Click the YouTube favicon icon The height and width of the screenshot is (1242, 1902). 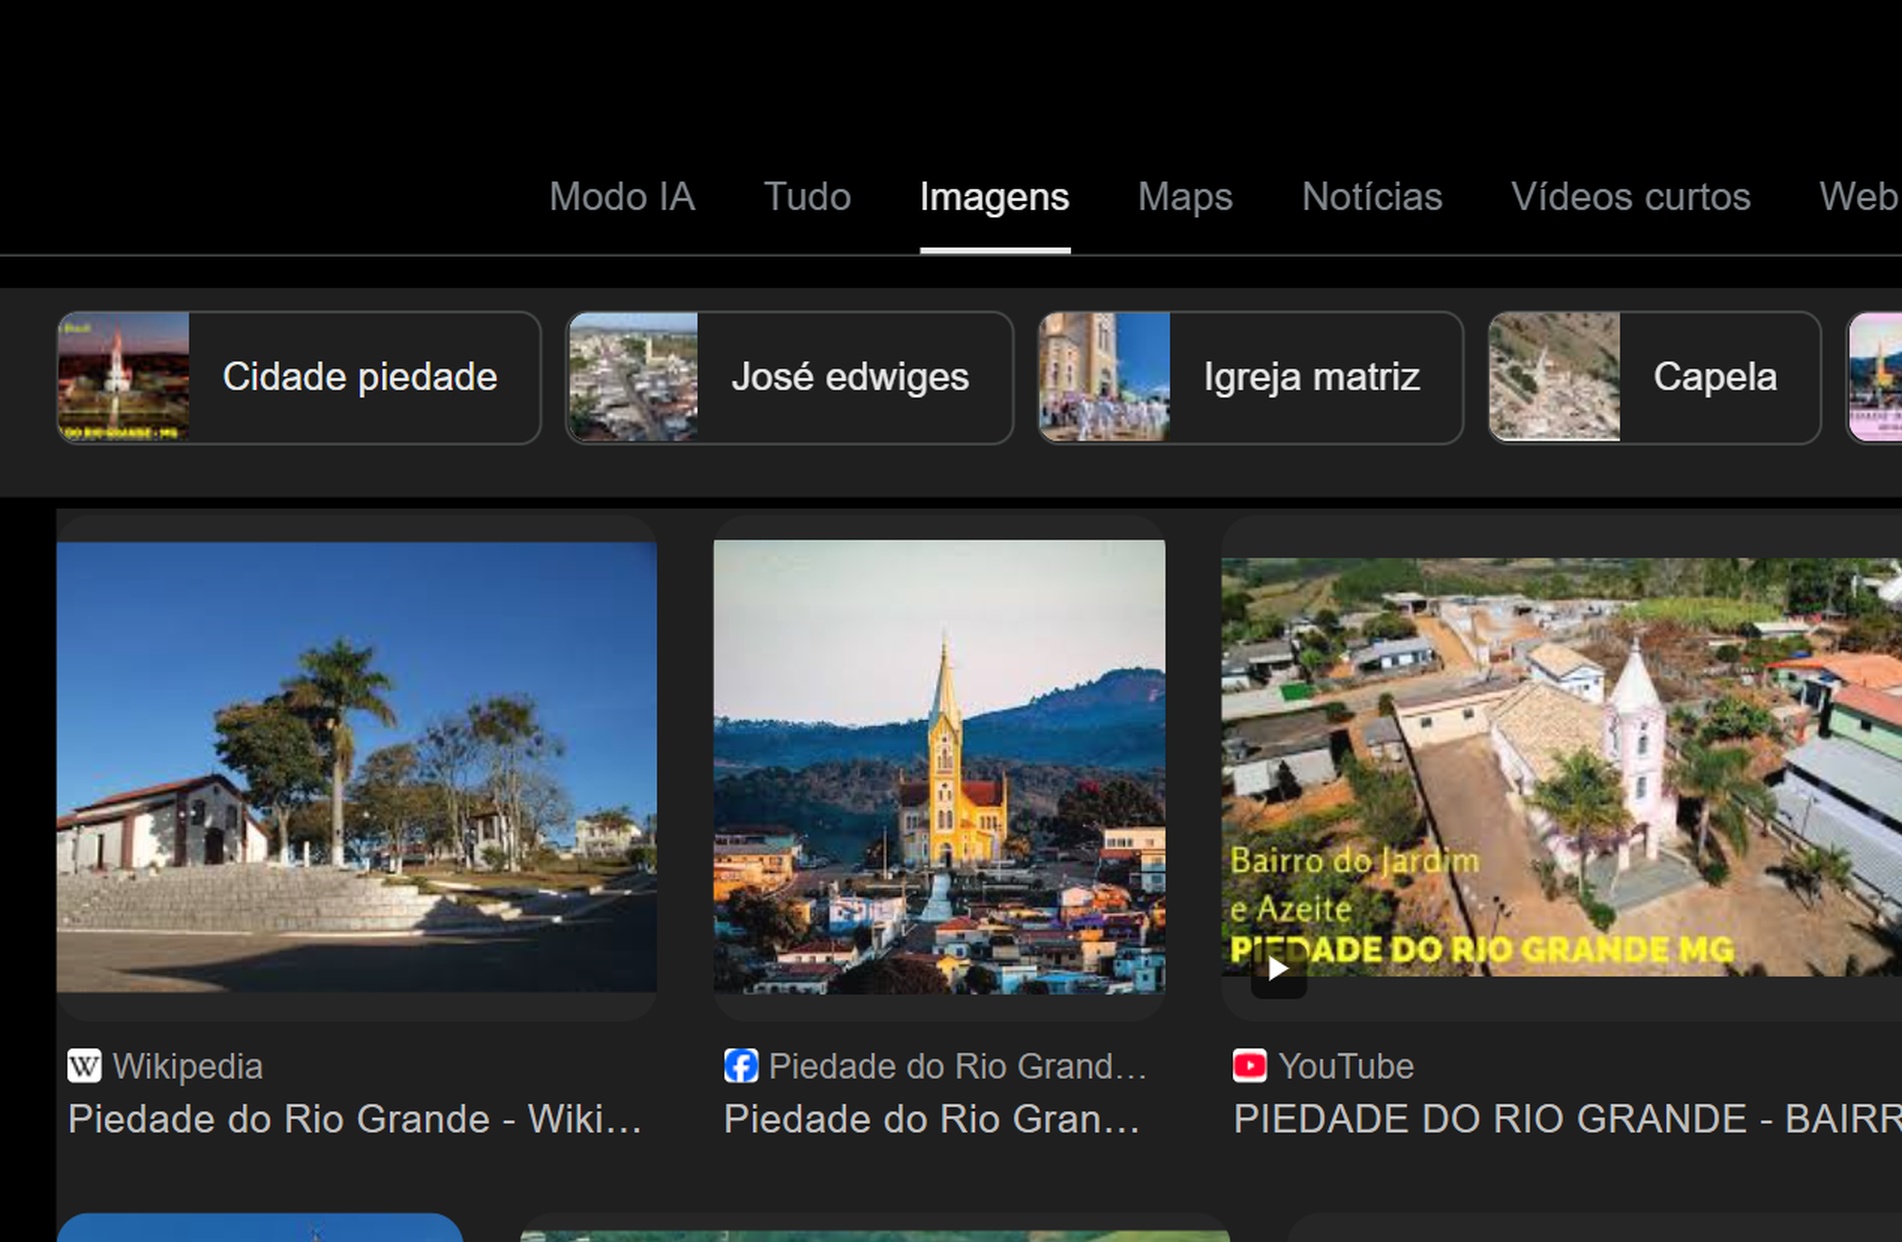click(1249, 1066)
